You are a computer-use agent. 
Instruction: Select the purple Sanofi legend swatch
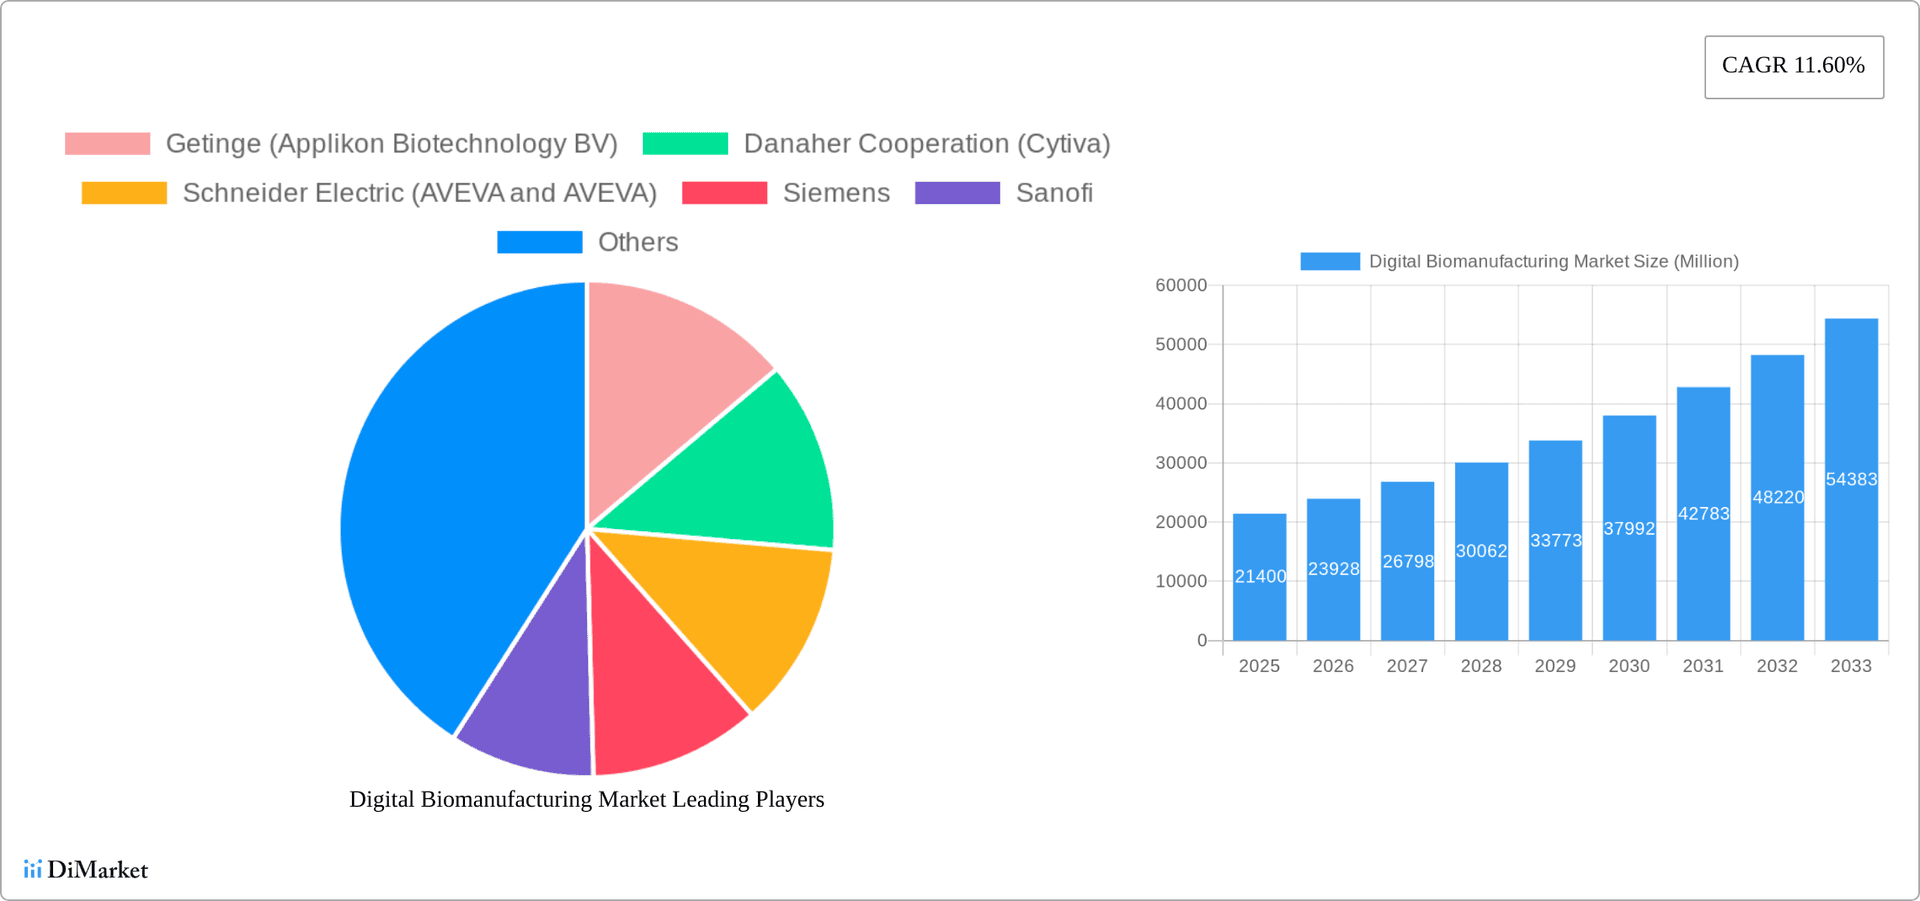(x=957, y=192)
